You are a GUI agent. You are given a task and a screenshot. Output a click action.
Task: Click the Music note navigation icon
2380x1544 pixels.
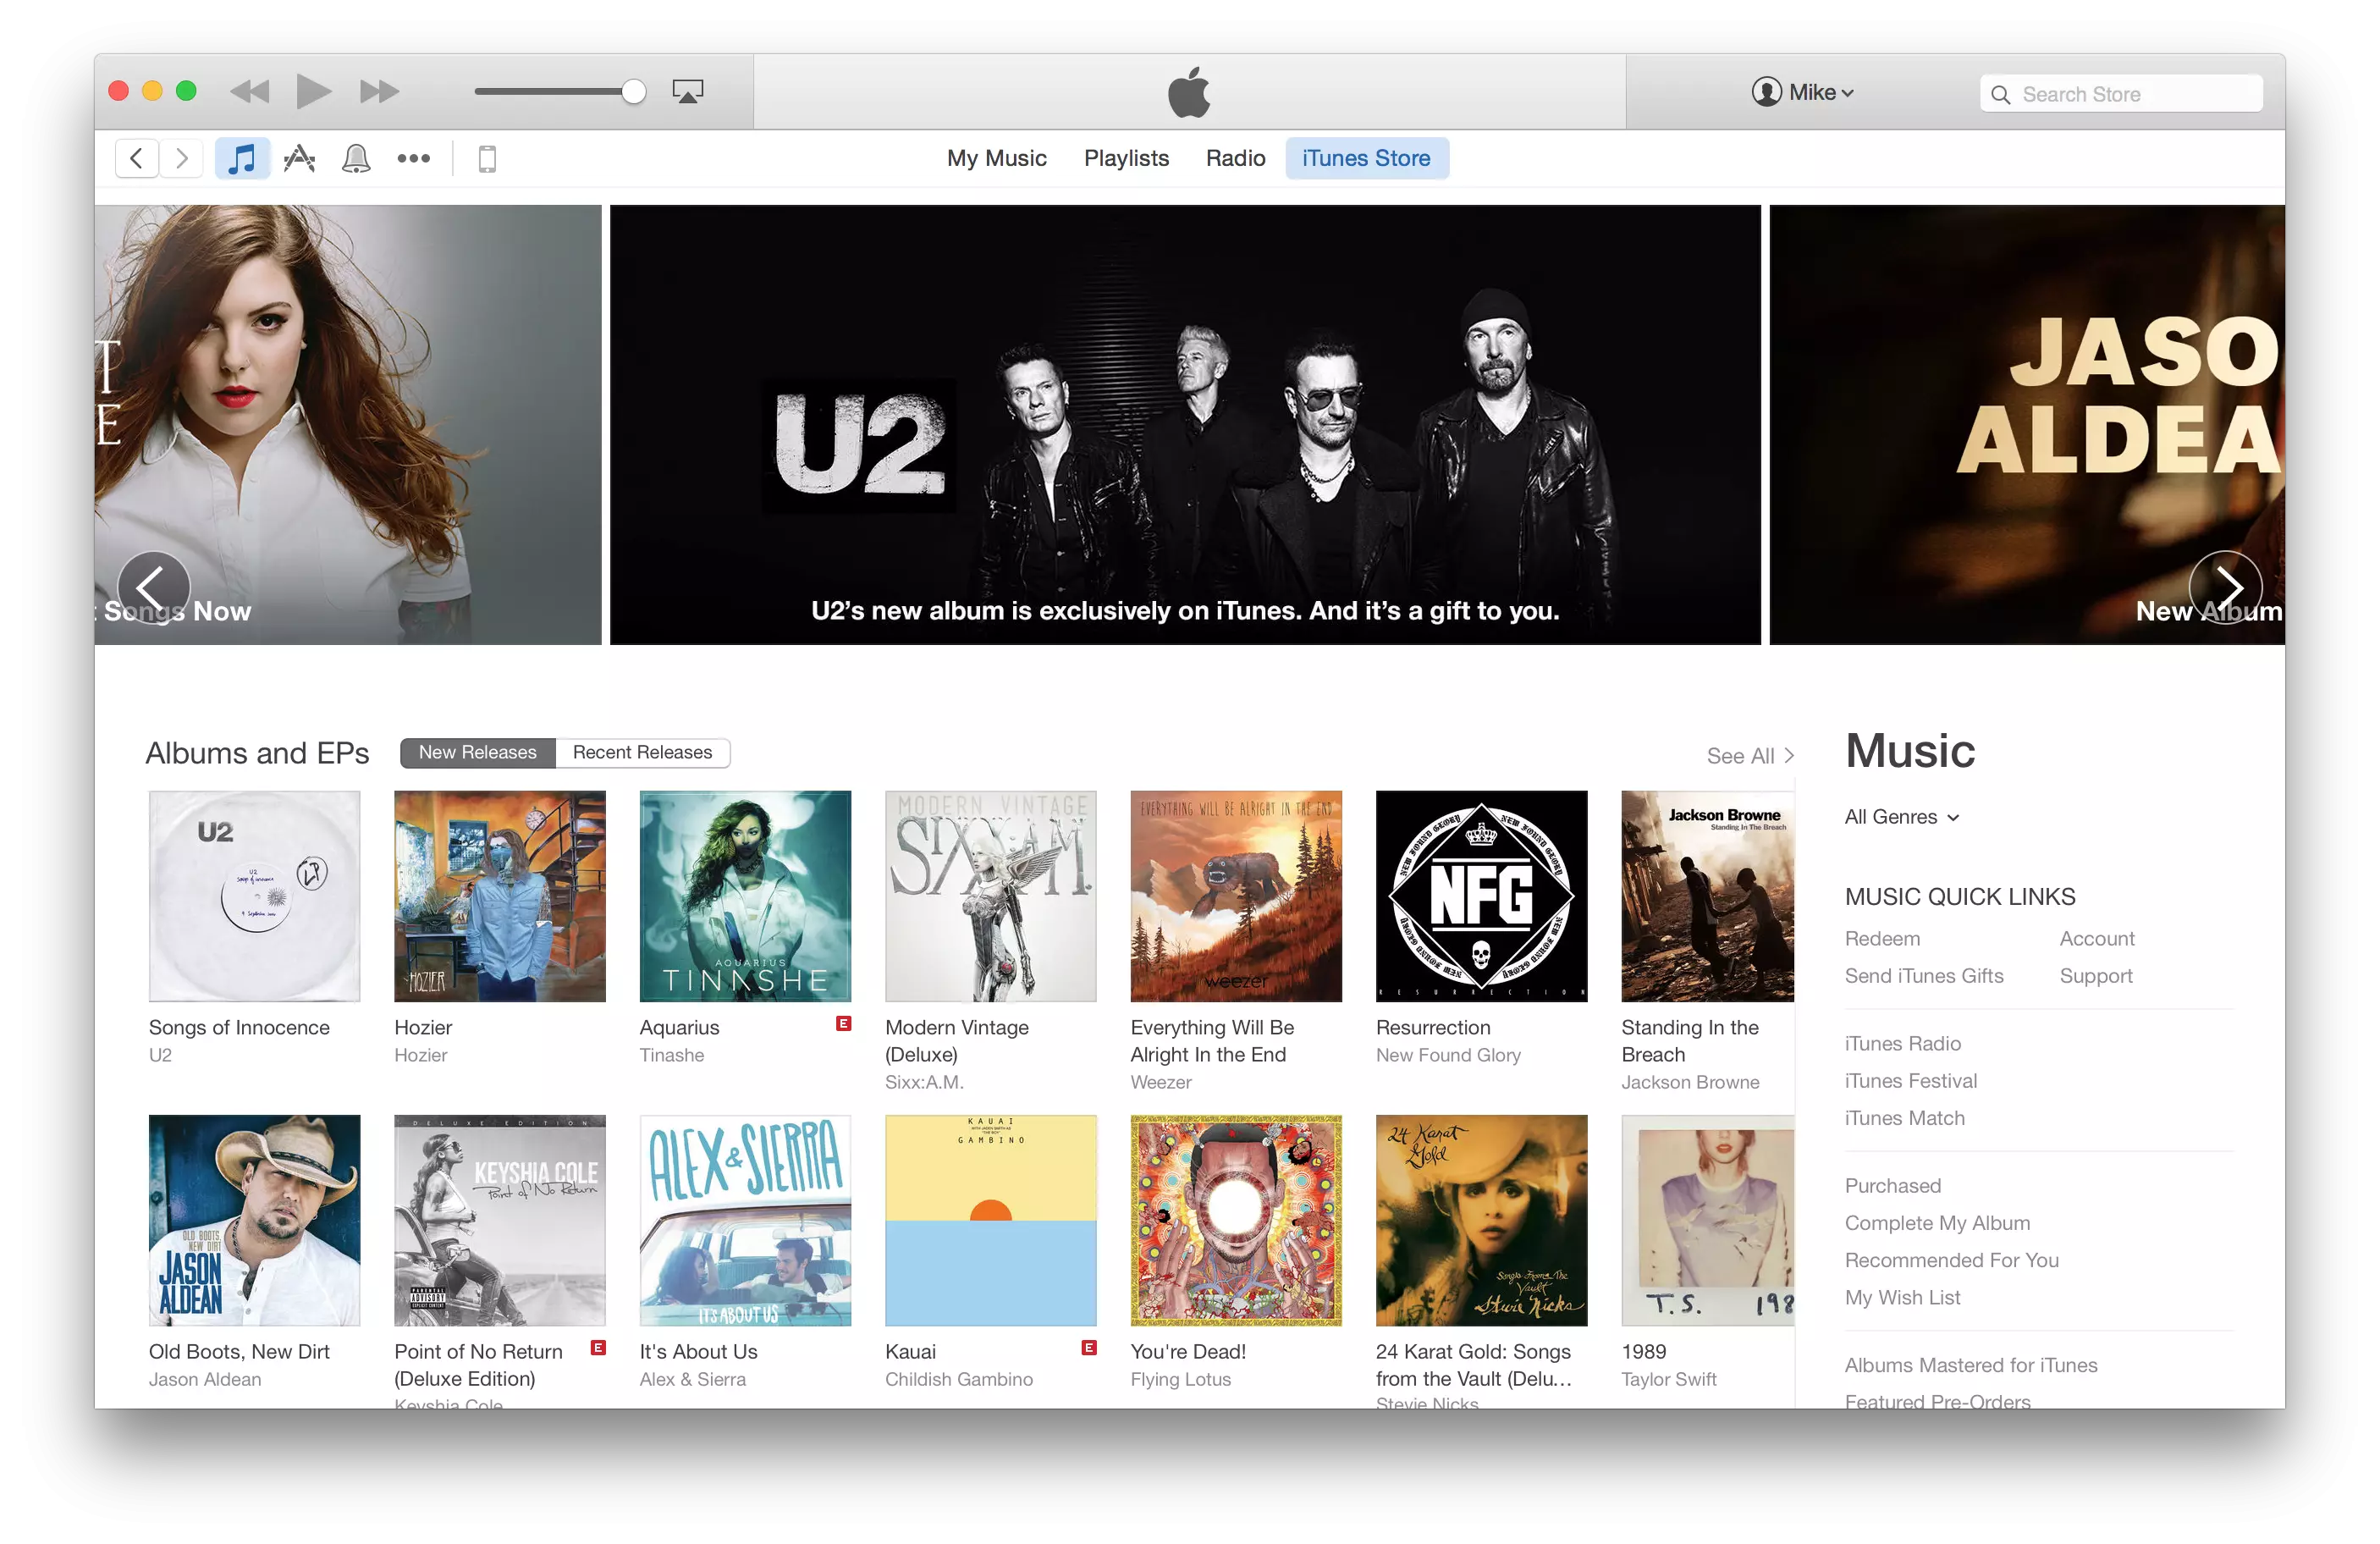pyautogui.click(x=241, y=157)
